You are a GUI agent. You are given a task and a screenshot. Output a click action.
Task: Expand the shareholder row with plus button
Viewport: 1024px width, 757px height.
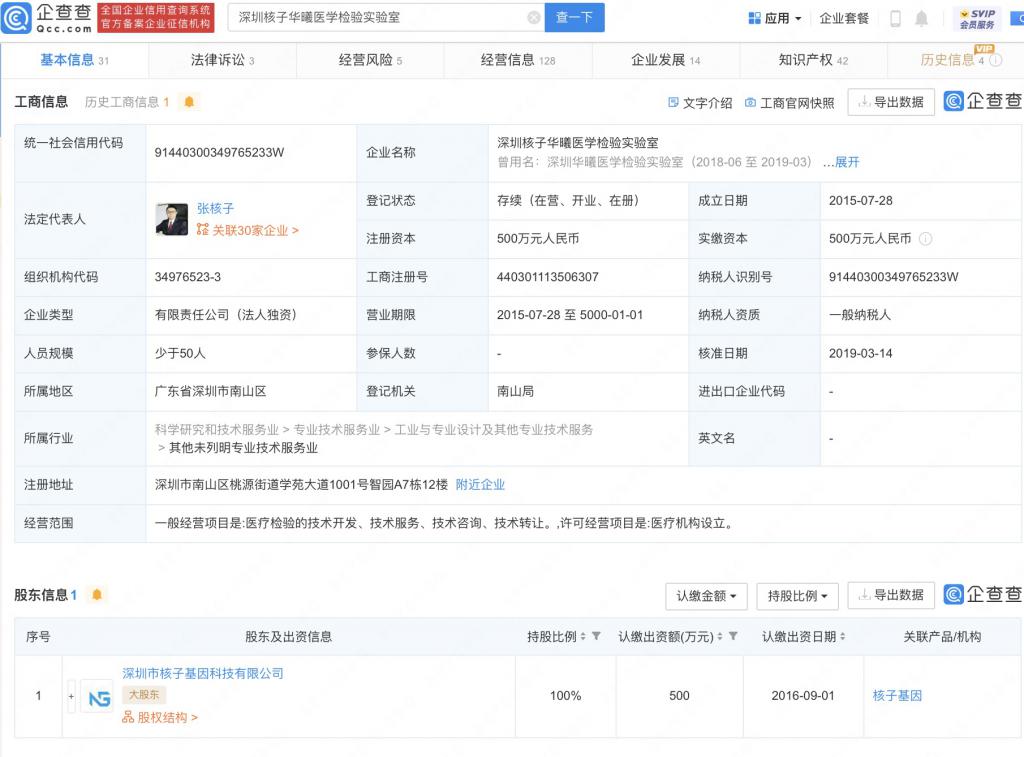[x=71, y=696]
